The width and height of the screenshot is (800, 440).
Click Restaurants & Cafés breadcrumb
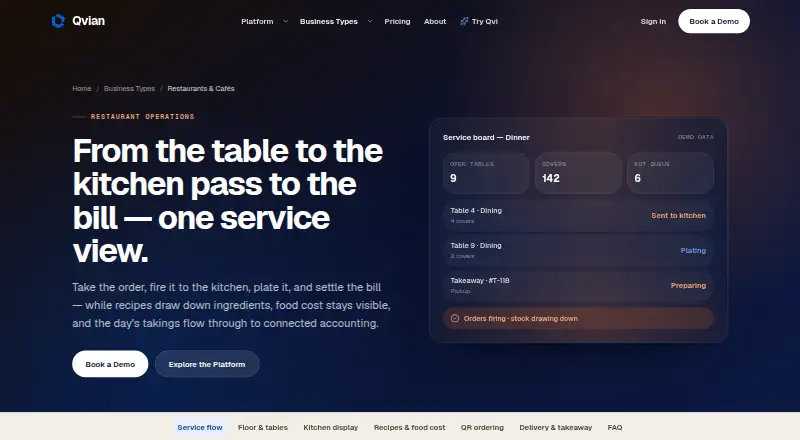tap(201, 88)
